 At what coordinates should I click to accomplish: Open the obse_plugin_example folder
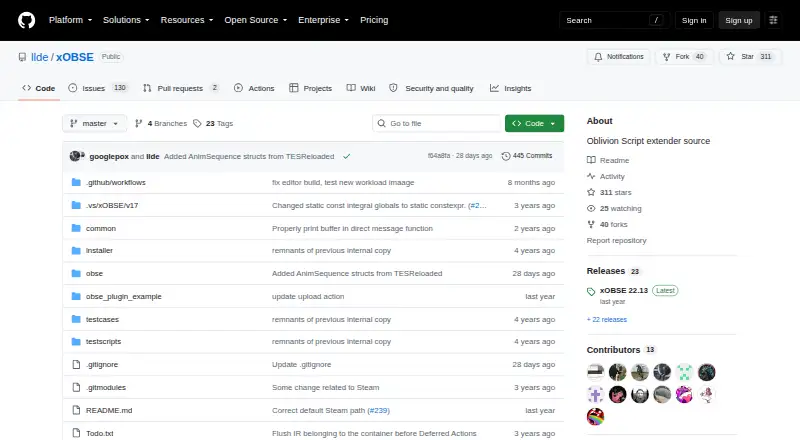123,296
